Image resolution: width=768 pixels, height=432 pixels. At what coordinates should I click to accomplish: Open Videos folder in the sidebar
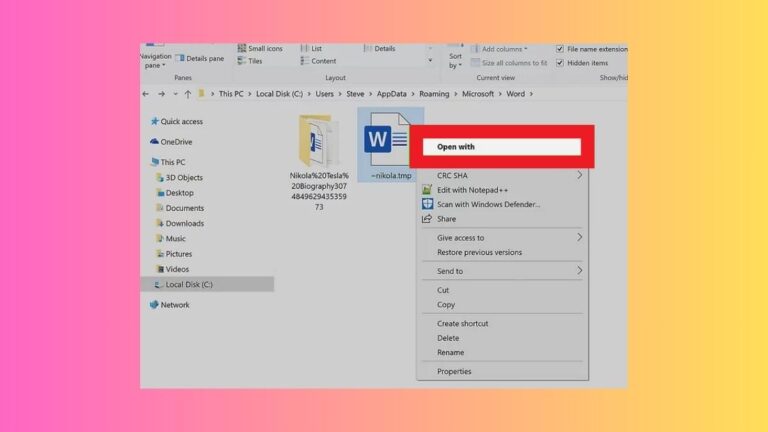pos(172,269)
